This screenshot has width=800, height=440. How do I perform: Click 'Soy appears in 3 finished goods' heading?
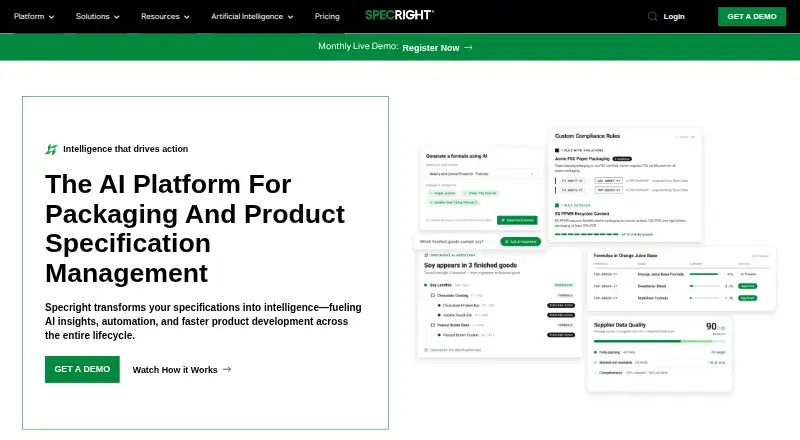click(470, 265)
